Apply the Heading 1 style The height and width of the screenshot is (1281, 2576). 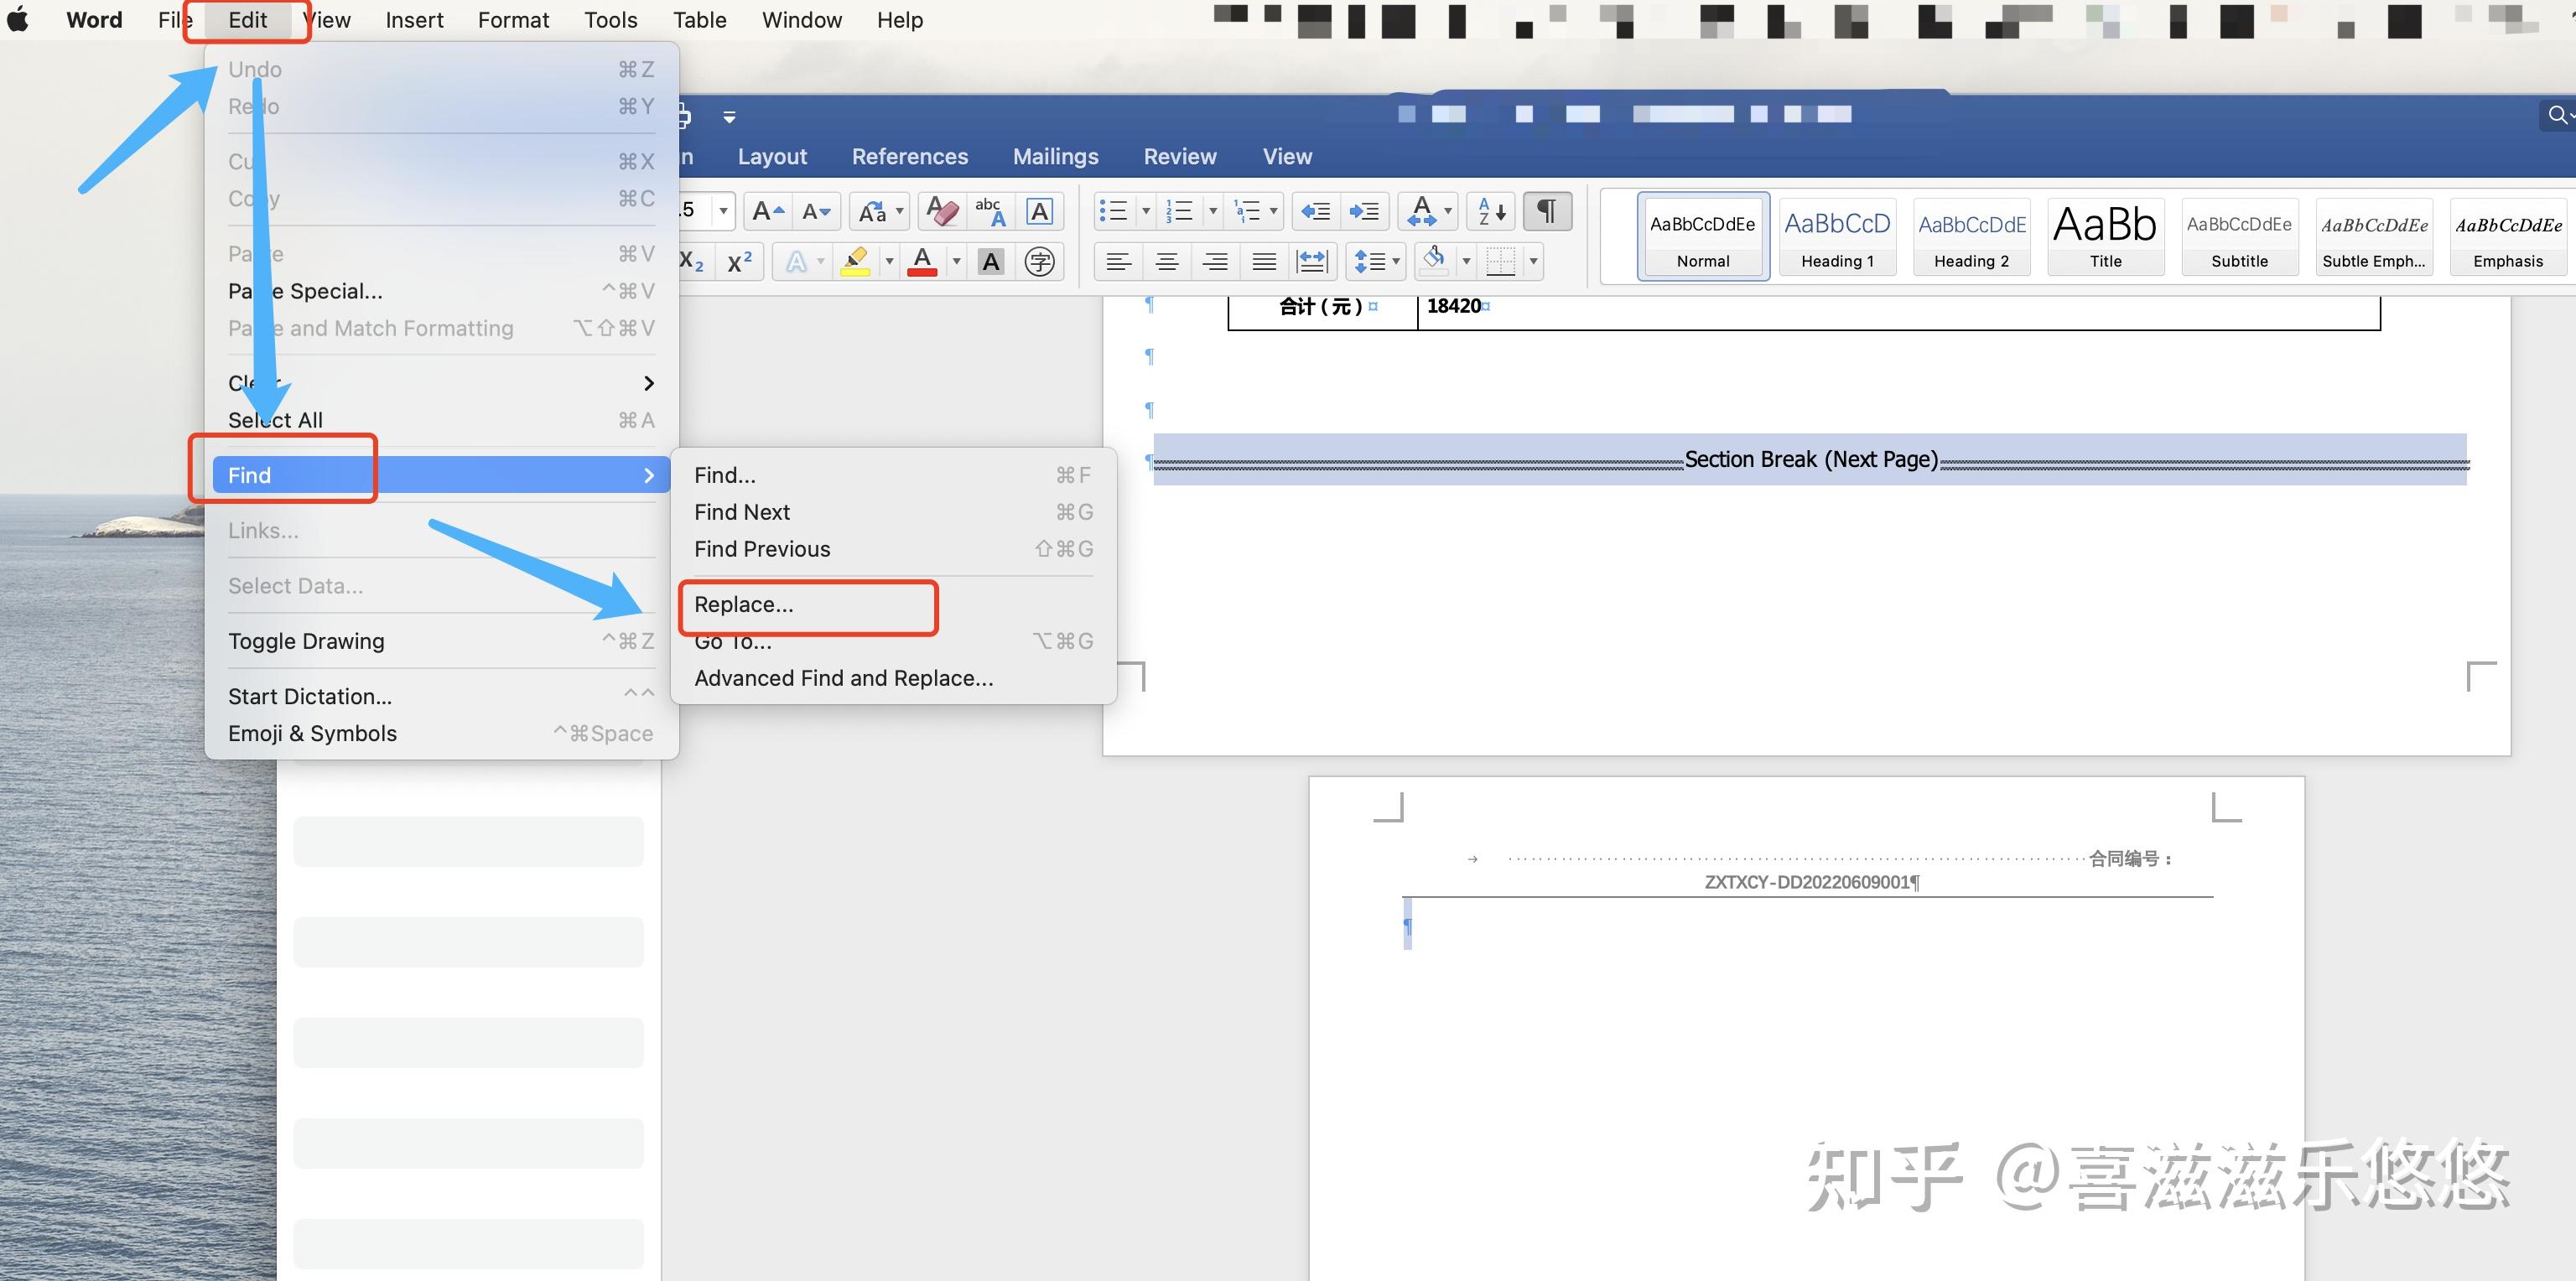pos(1837,237)
